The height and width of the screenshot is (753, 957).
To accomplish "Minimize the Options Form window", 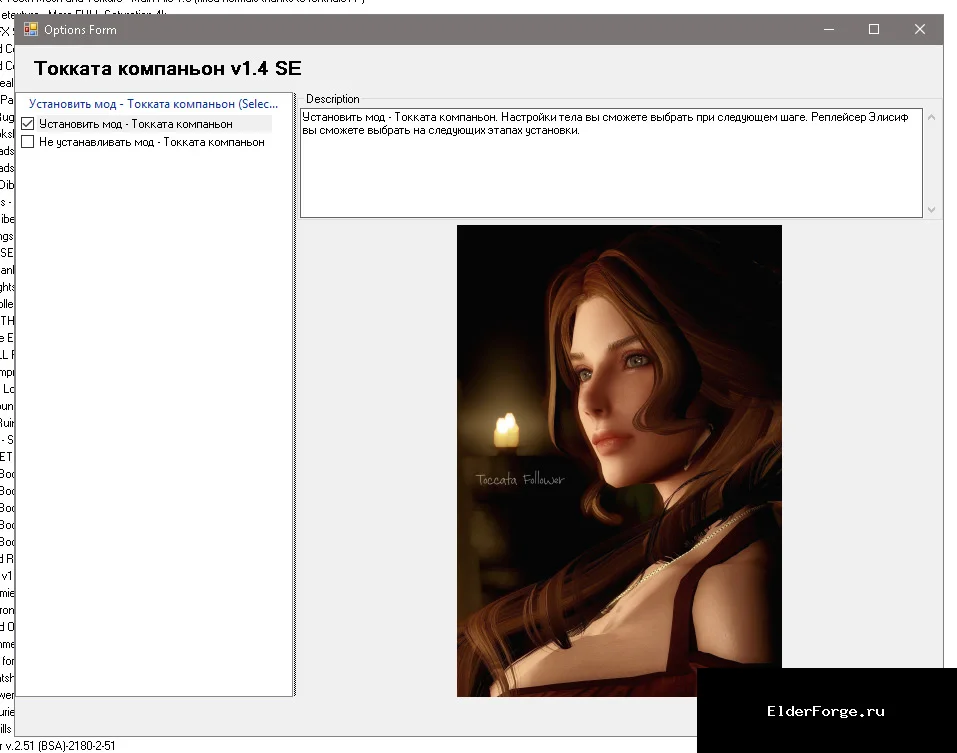I will [x=827, y=30].
